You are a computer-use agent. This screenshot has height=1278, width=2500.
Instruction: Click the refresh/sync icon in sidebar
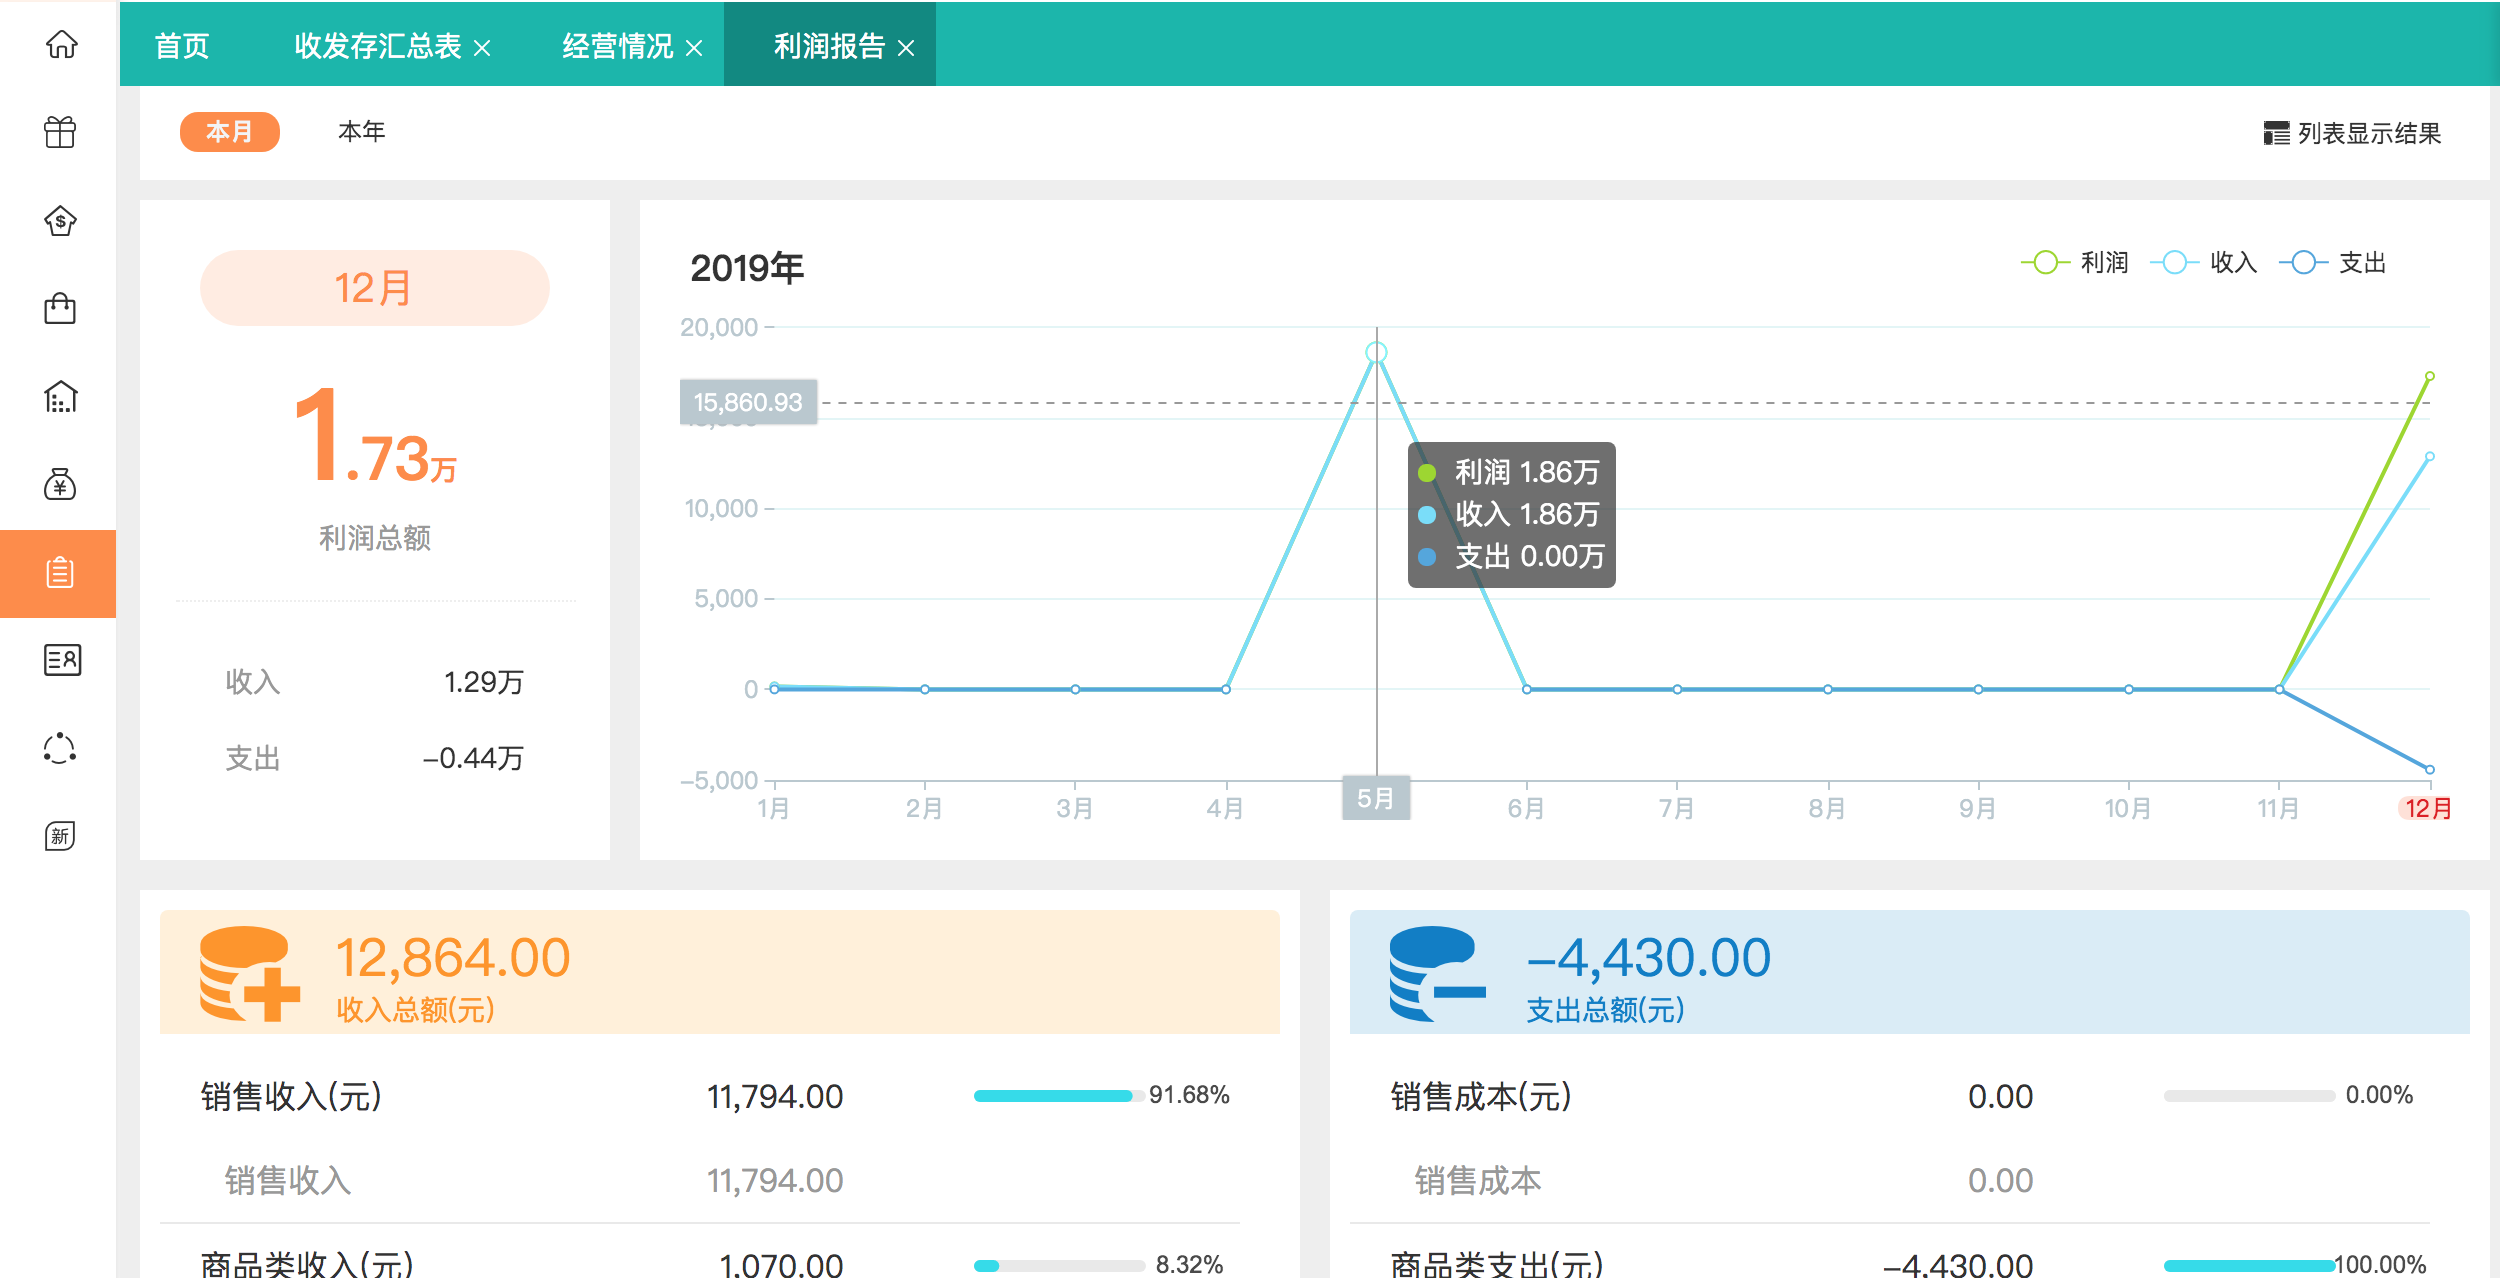pyautogui.click(x=60, y=748)
